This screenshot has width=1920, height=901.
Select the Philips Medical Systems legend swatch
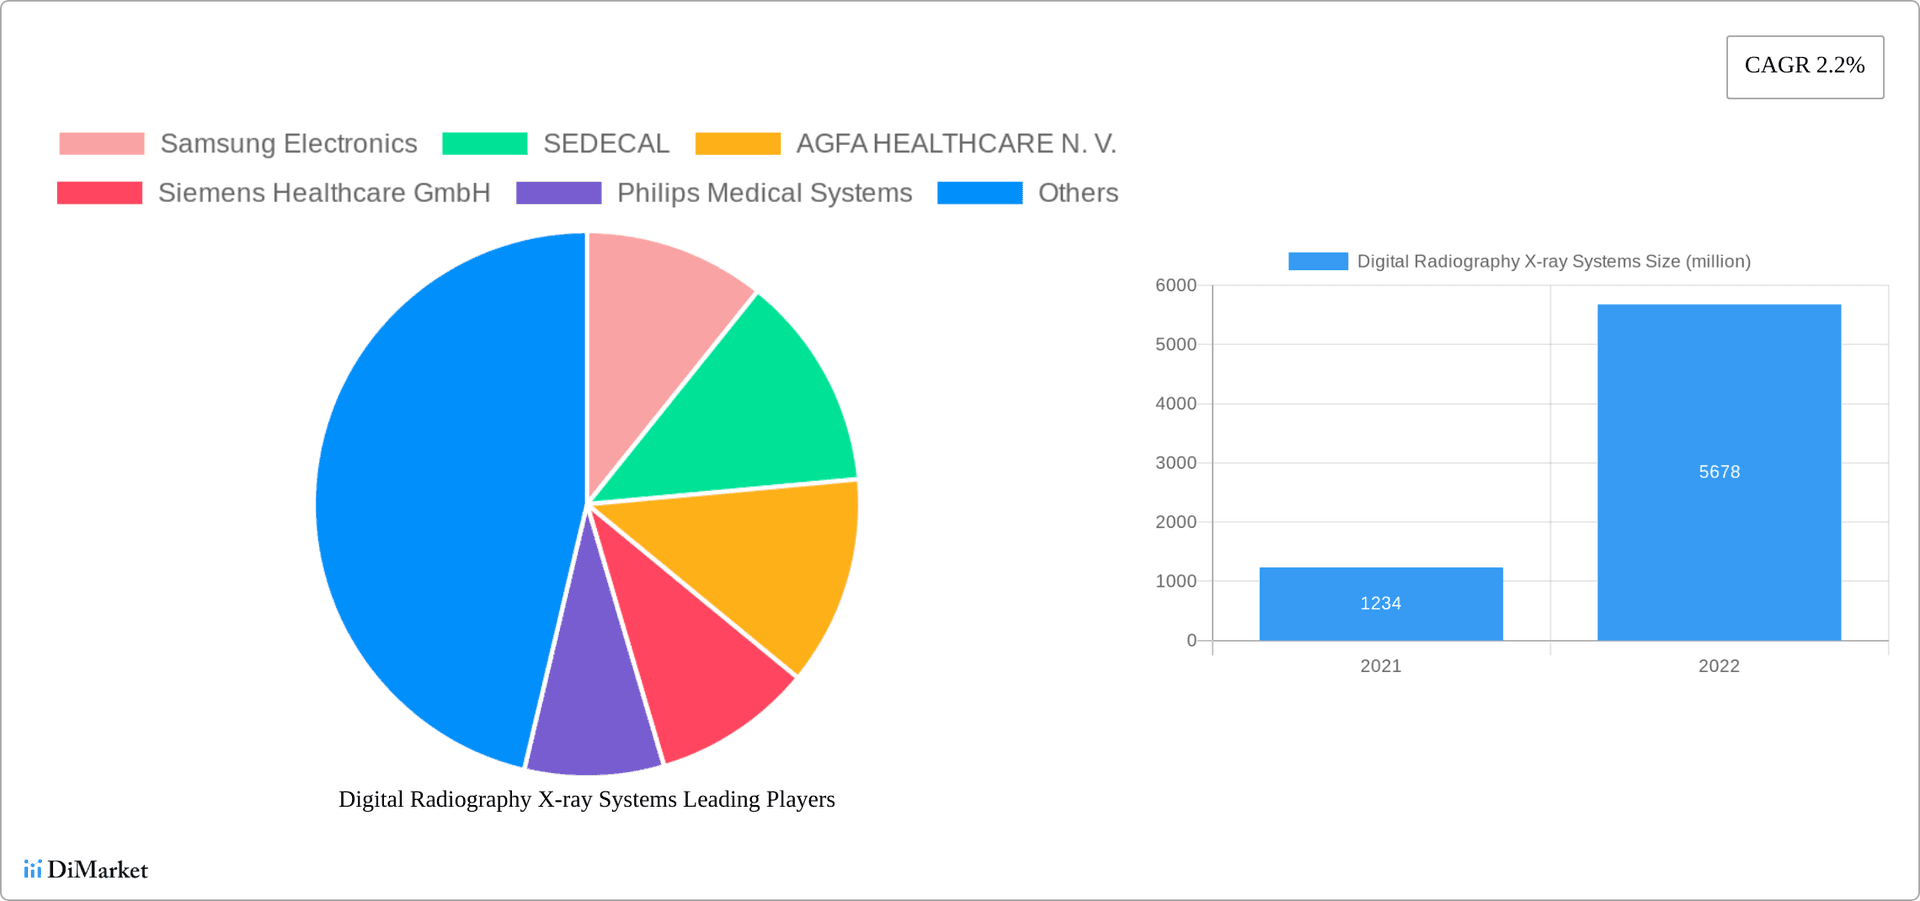point(557,192)
